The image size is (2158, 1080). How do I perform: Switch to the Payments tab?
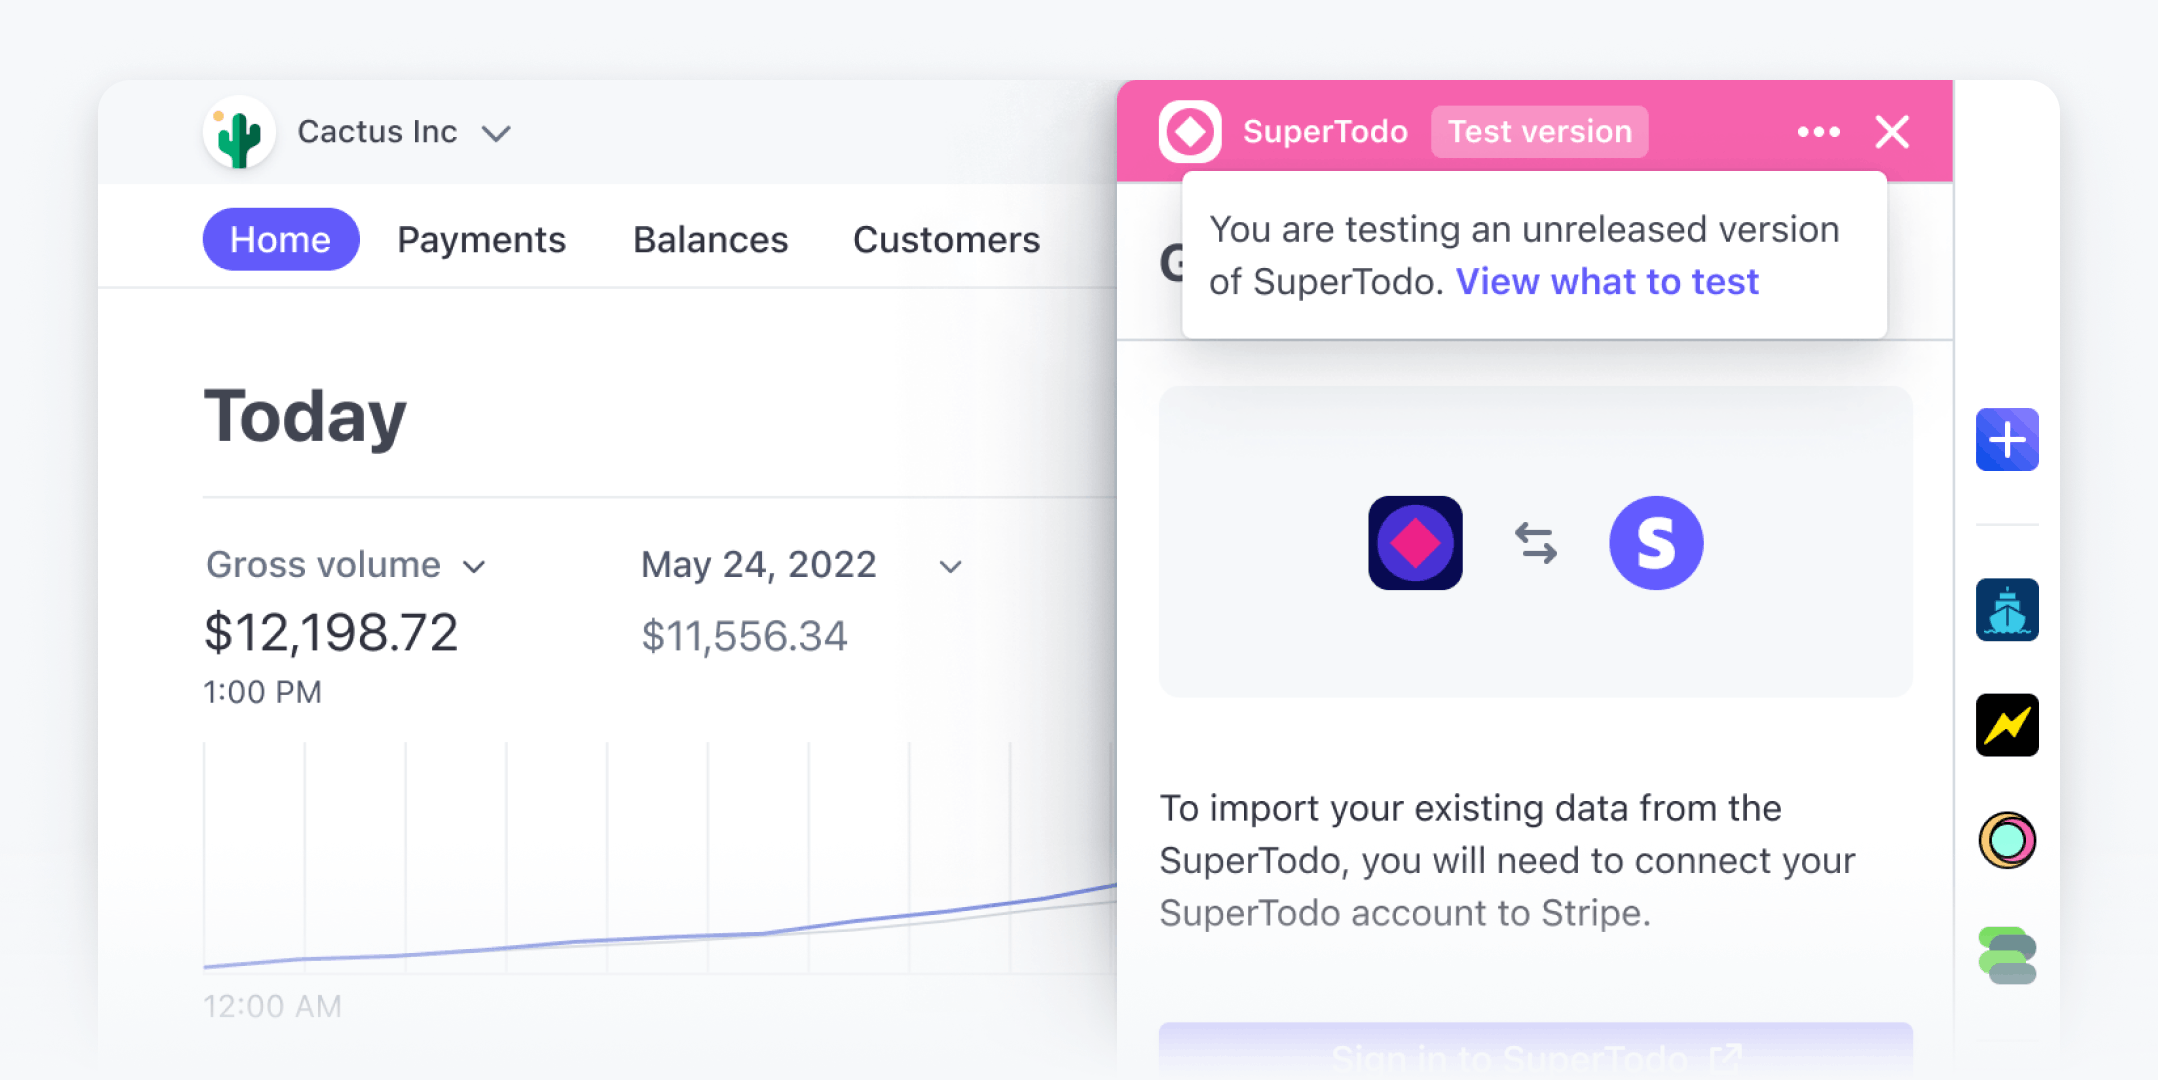[x=482, y=238]
